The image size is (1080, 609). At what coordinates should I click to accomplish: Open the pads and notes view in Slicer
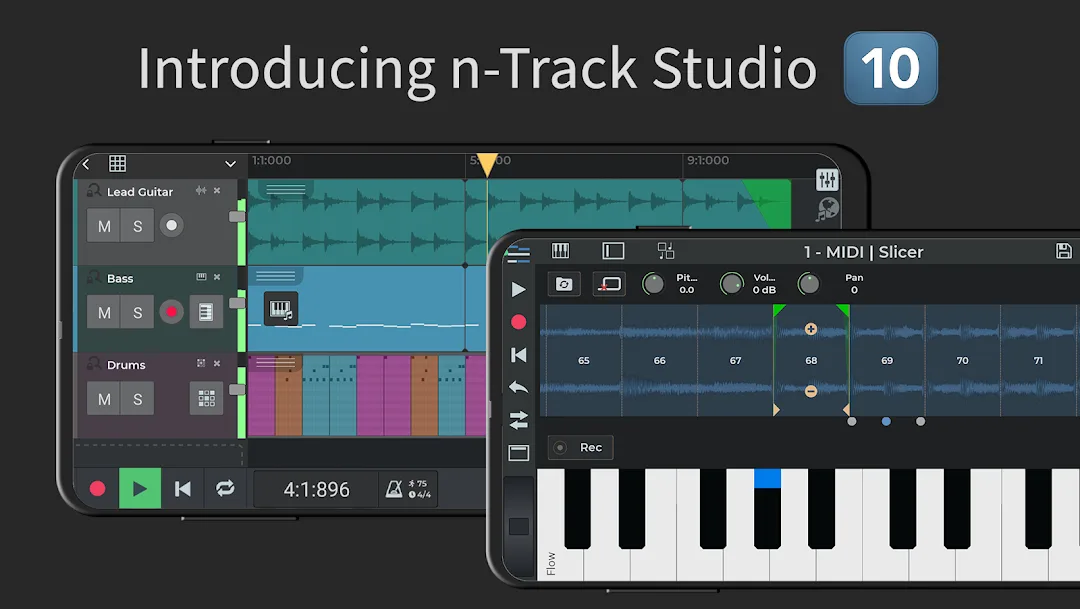pyautogui.click(x=665, y=251)
